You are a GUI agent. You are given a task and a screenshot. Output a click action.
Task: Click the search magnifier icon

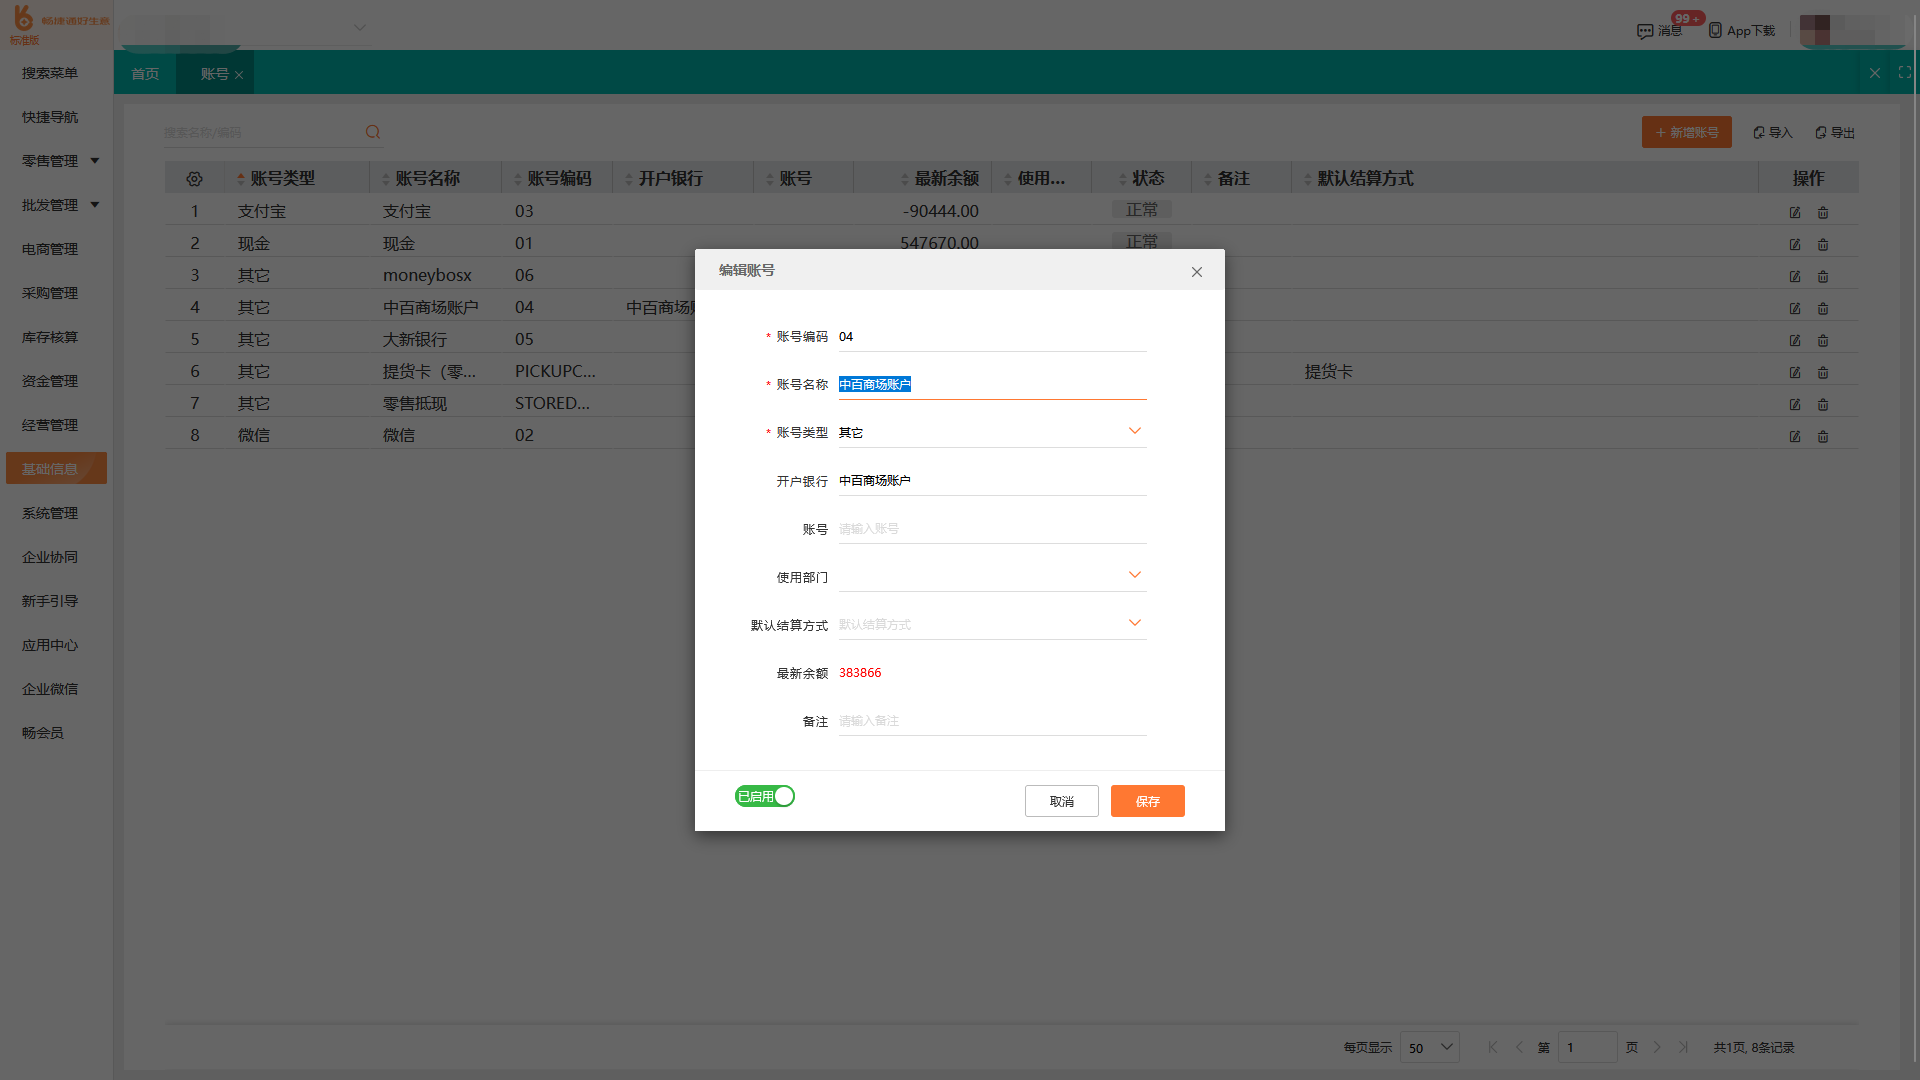click(373, 131)
